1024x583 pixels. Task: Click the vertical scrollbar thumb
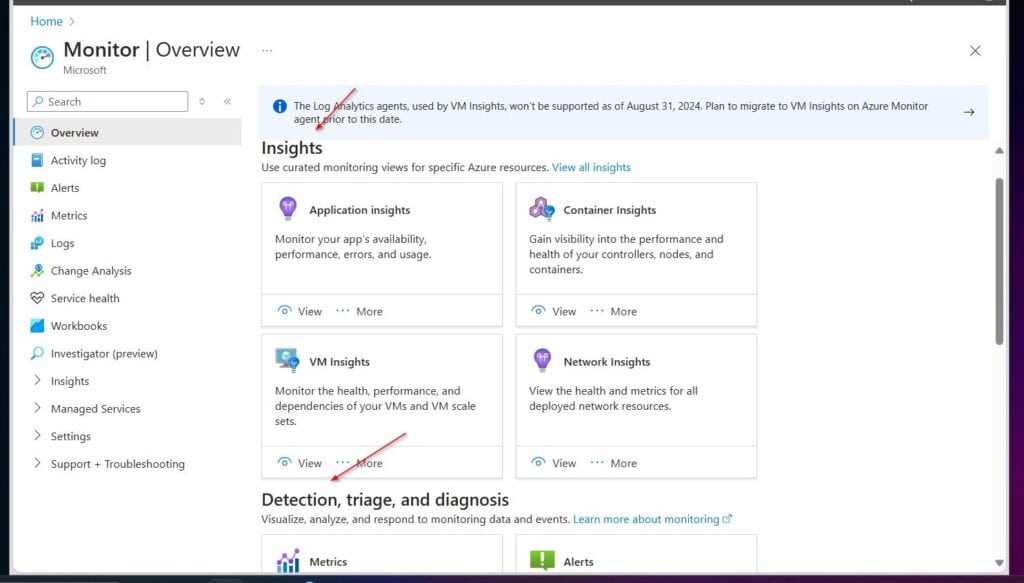[x=999, y=261]
